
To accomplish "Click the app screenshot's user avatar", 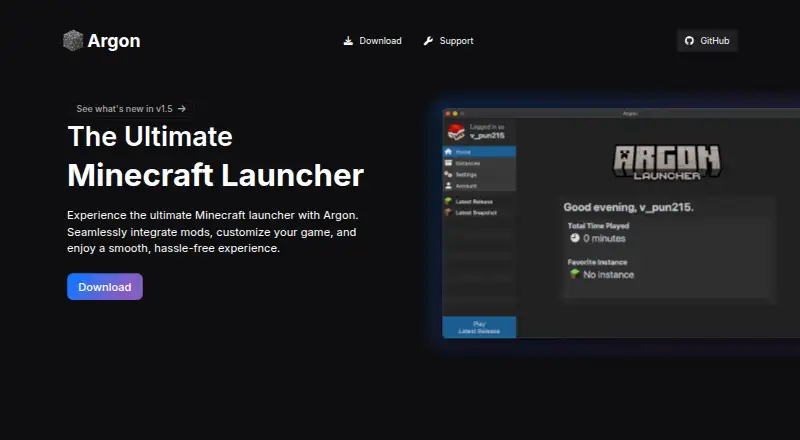I will [456, 131].
